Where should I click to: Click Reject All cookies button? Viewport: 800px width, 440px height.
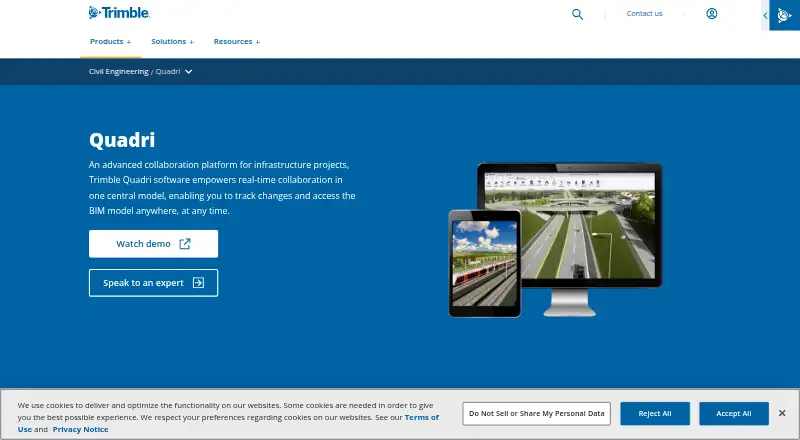(x=655, y=413)
